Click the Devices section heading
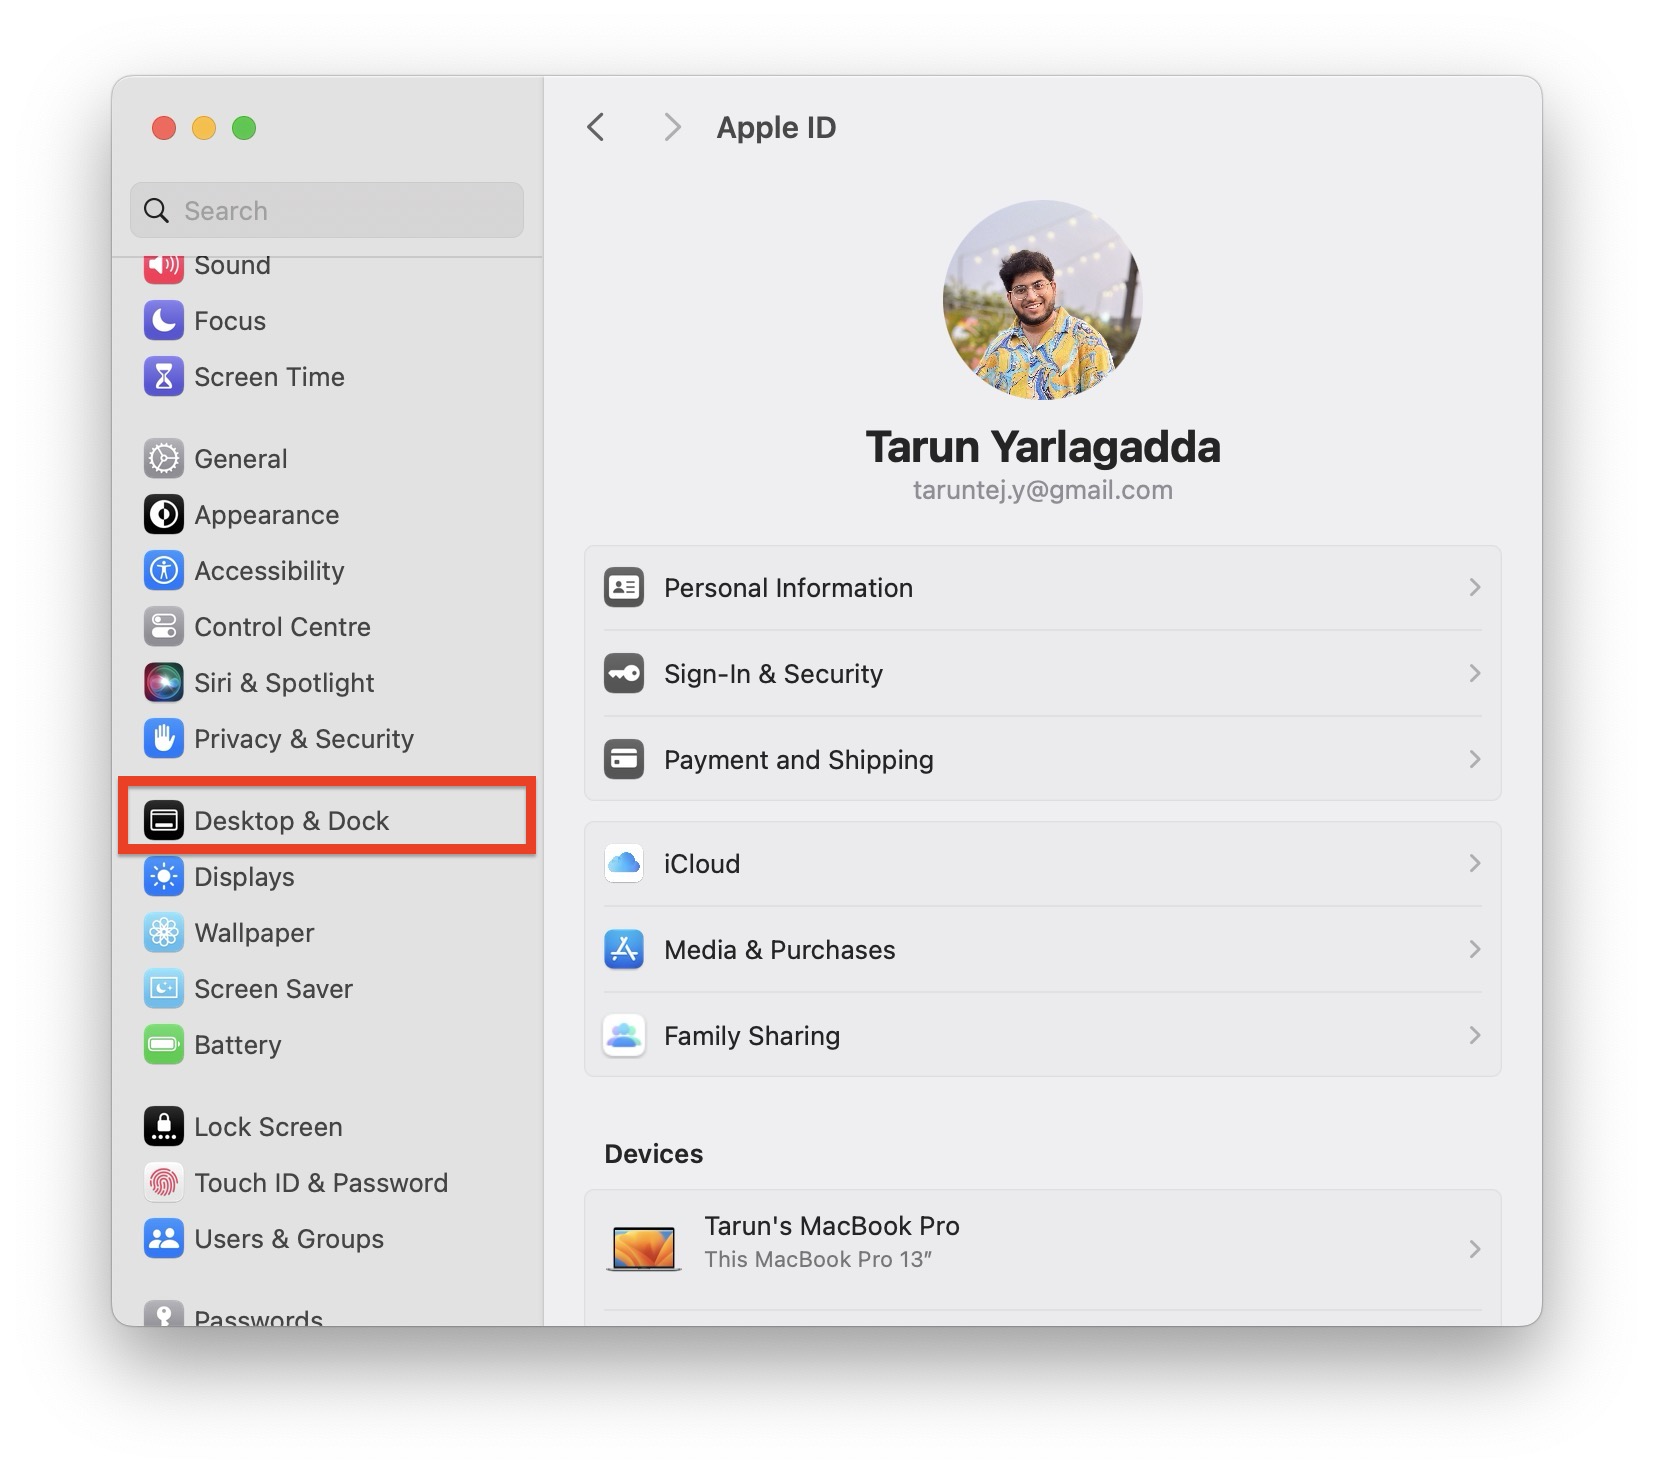 654,1154
